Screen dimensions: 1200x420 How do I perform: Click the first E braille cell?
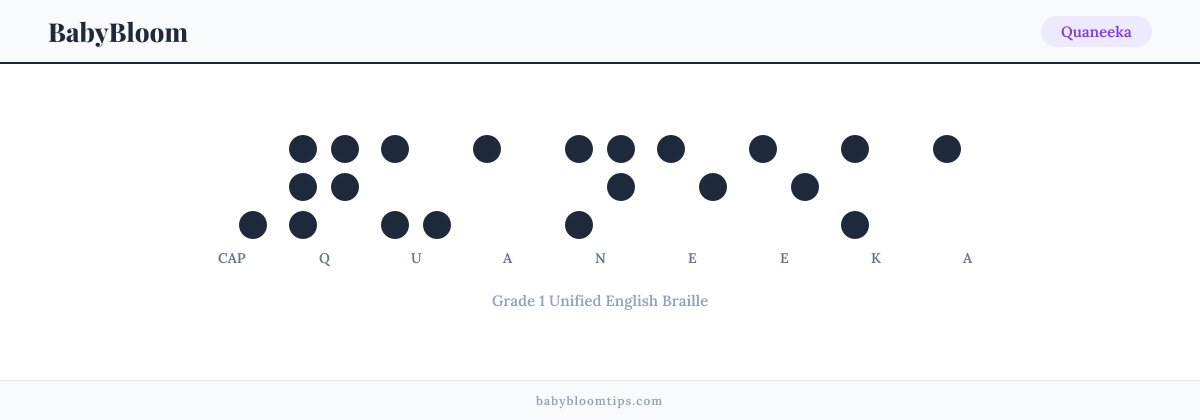[x=692, y=187]
